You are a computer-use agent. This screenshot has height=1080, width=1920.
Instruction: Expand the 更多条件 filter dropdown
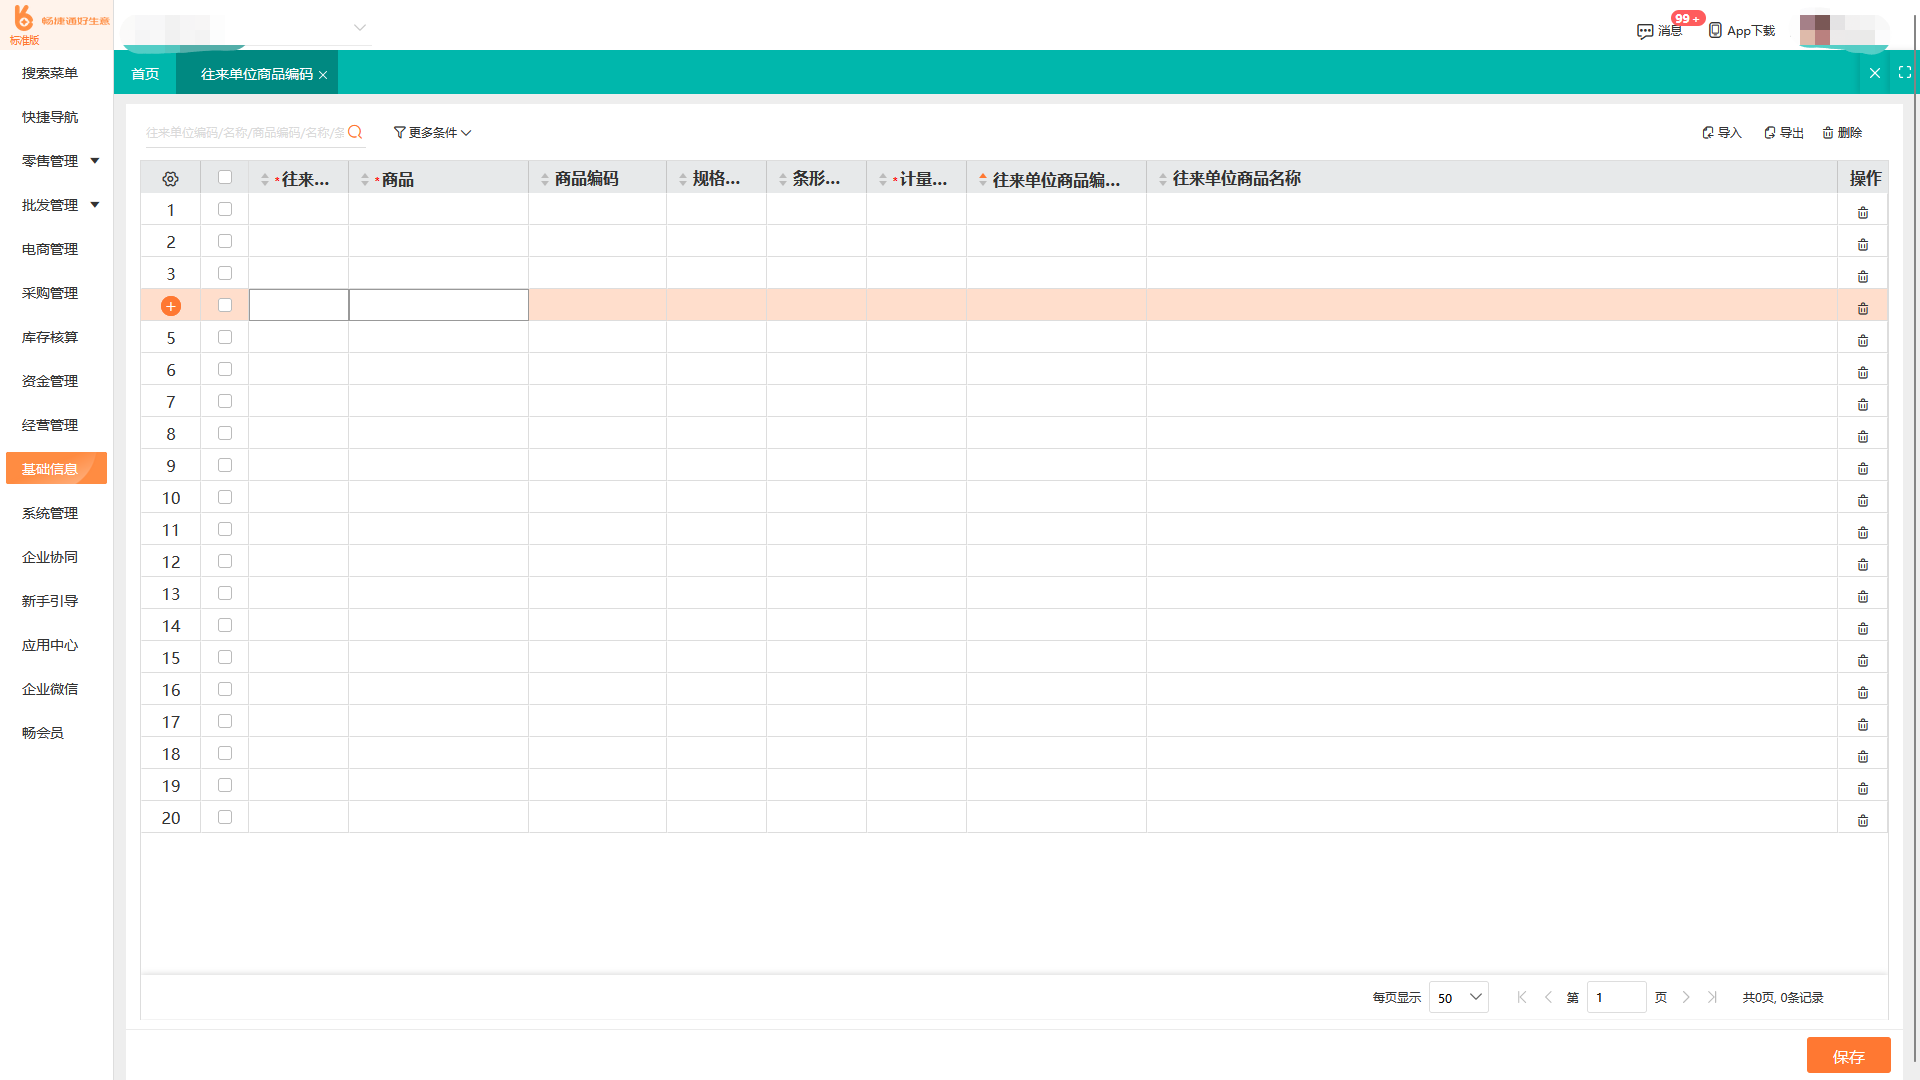(433, 132)
